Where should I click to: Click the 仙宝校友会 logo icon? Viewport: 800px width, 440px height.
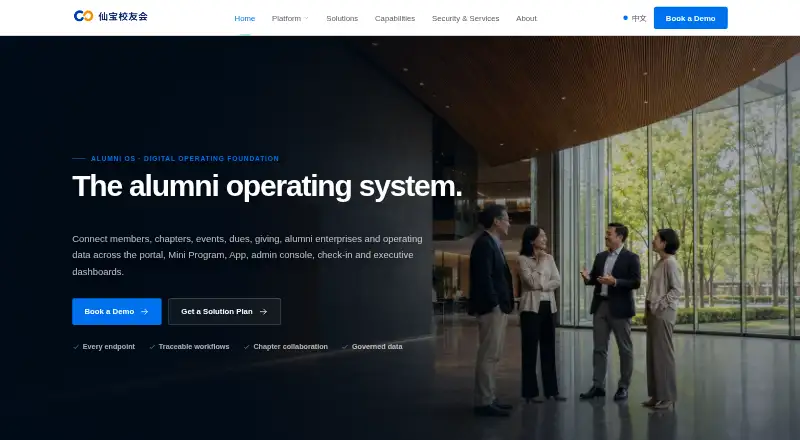click(x=83, y=16)
